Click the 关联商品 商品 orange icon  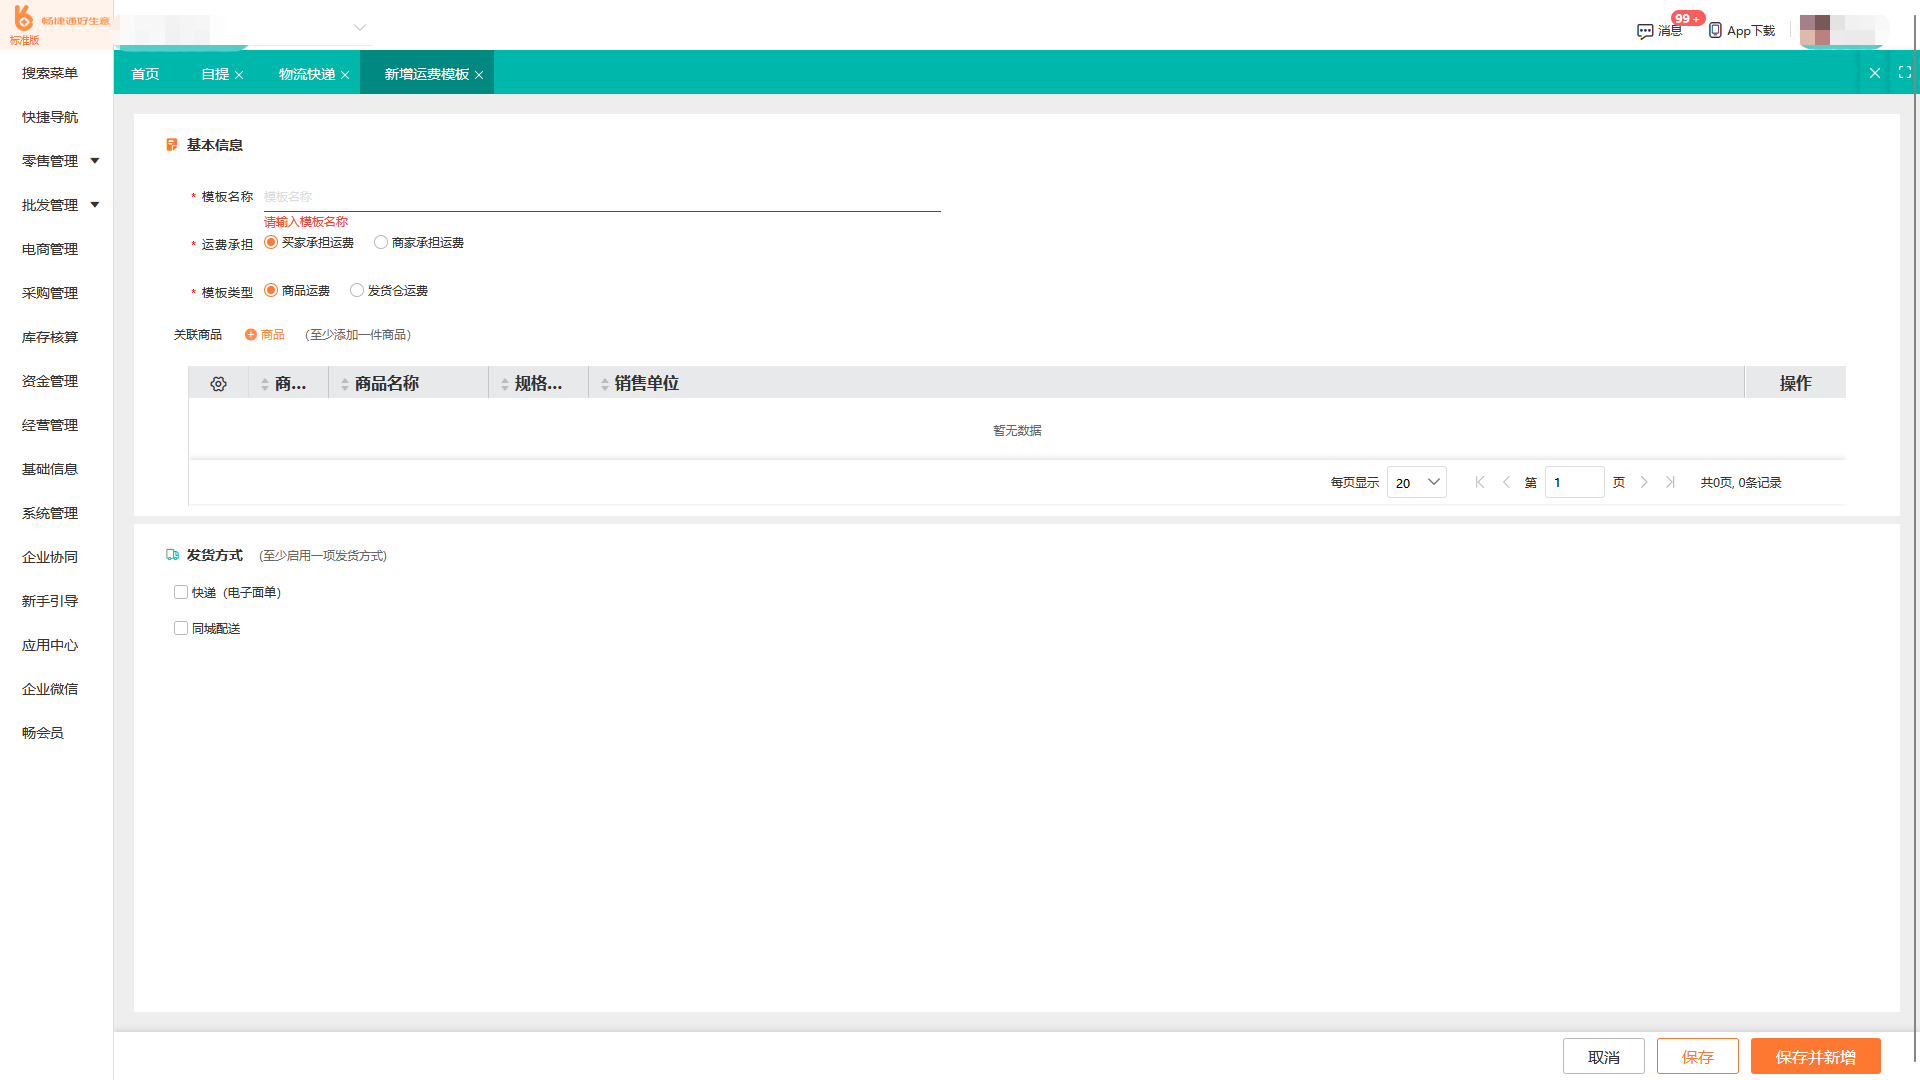click(249, 334)
